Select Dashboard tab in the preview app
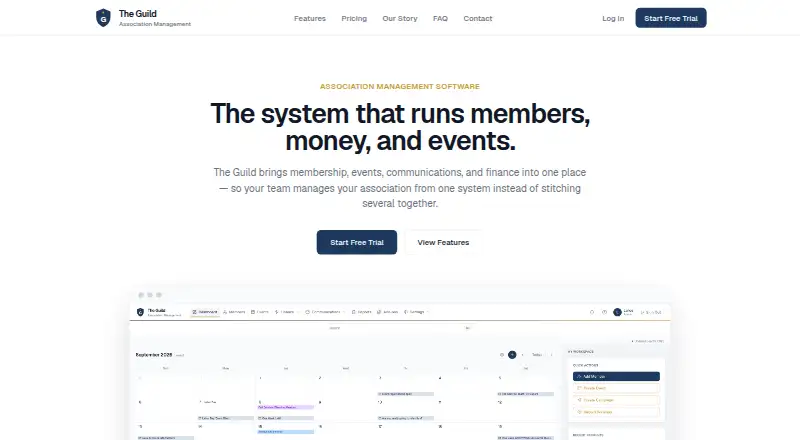The image size is (800, 440). point(205,312)
